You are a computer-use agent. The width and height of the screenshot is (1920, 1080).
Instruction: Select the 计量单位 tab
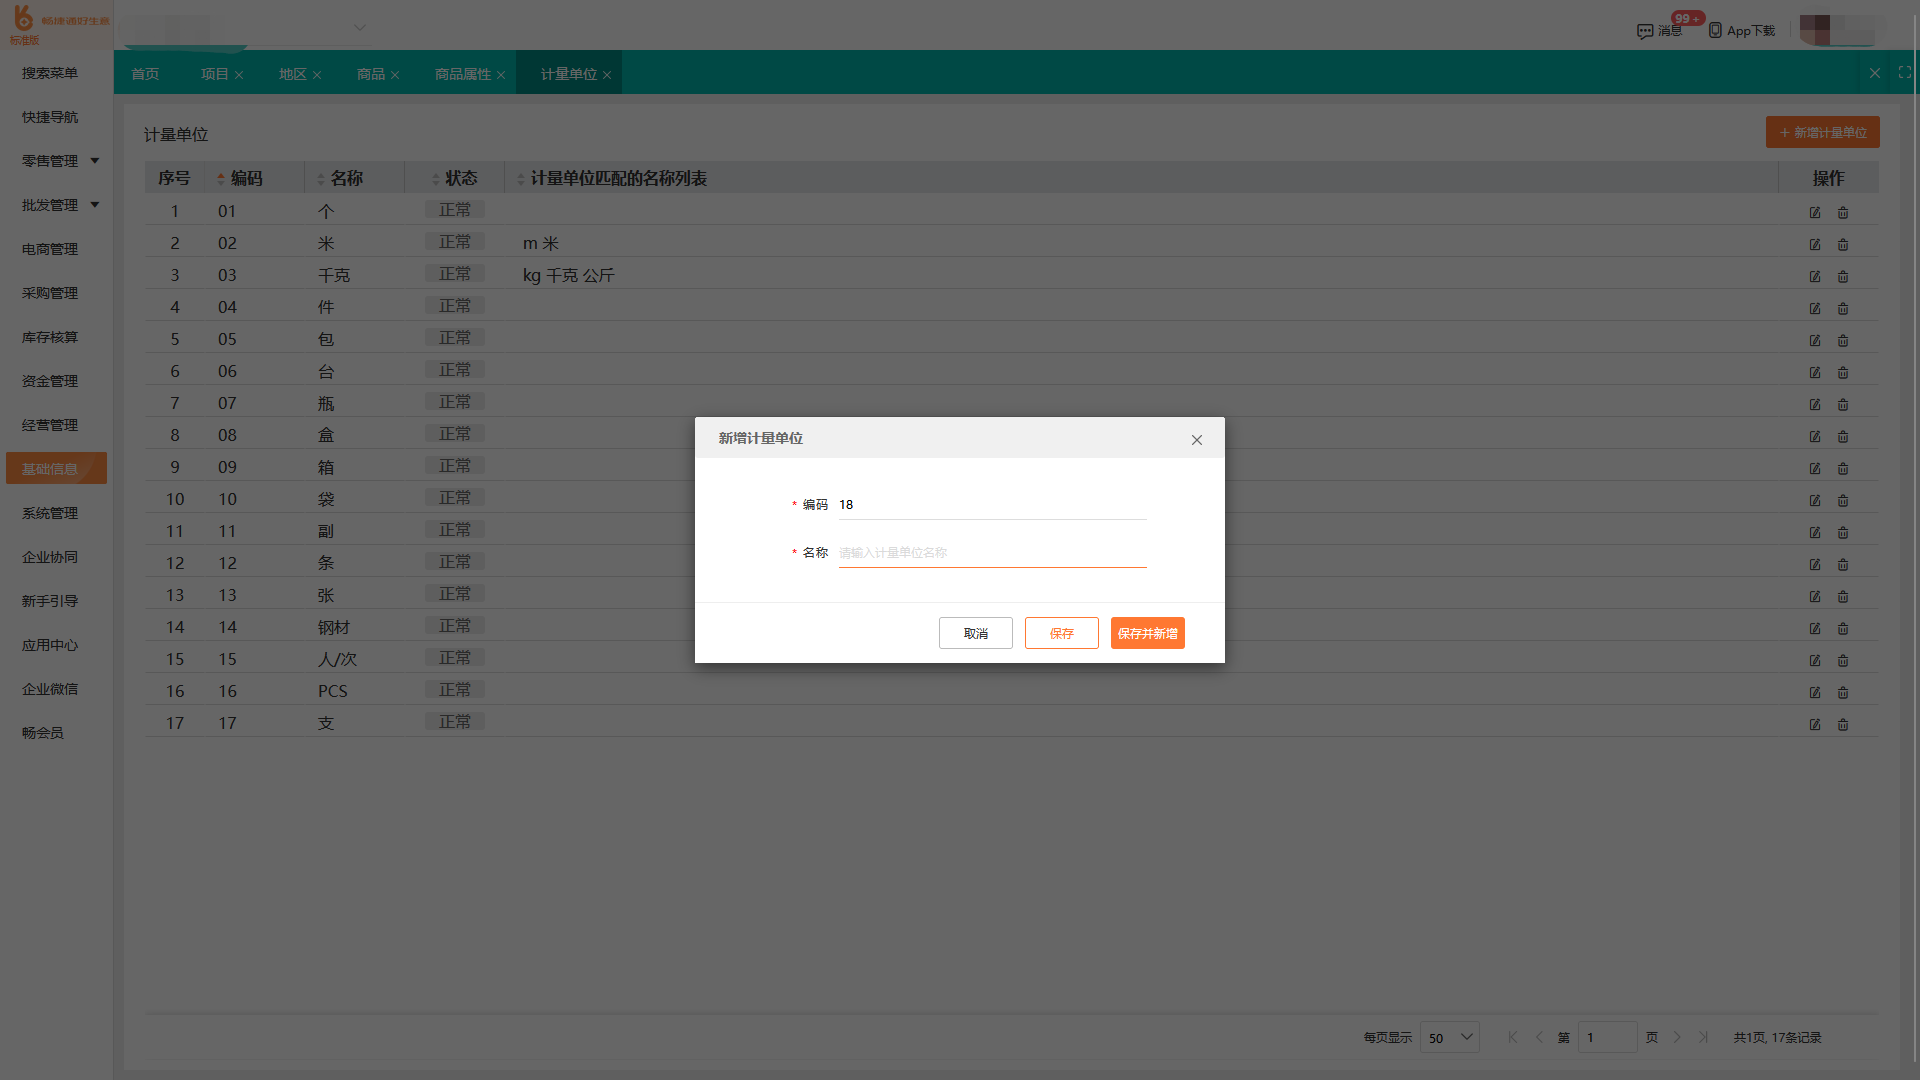(570, 74)
